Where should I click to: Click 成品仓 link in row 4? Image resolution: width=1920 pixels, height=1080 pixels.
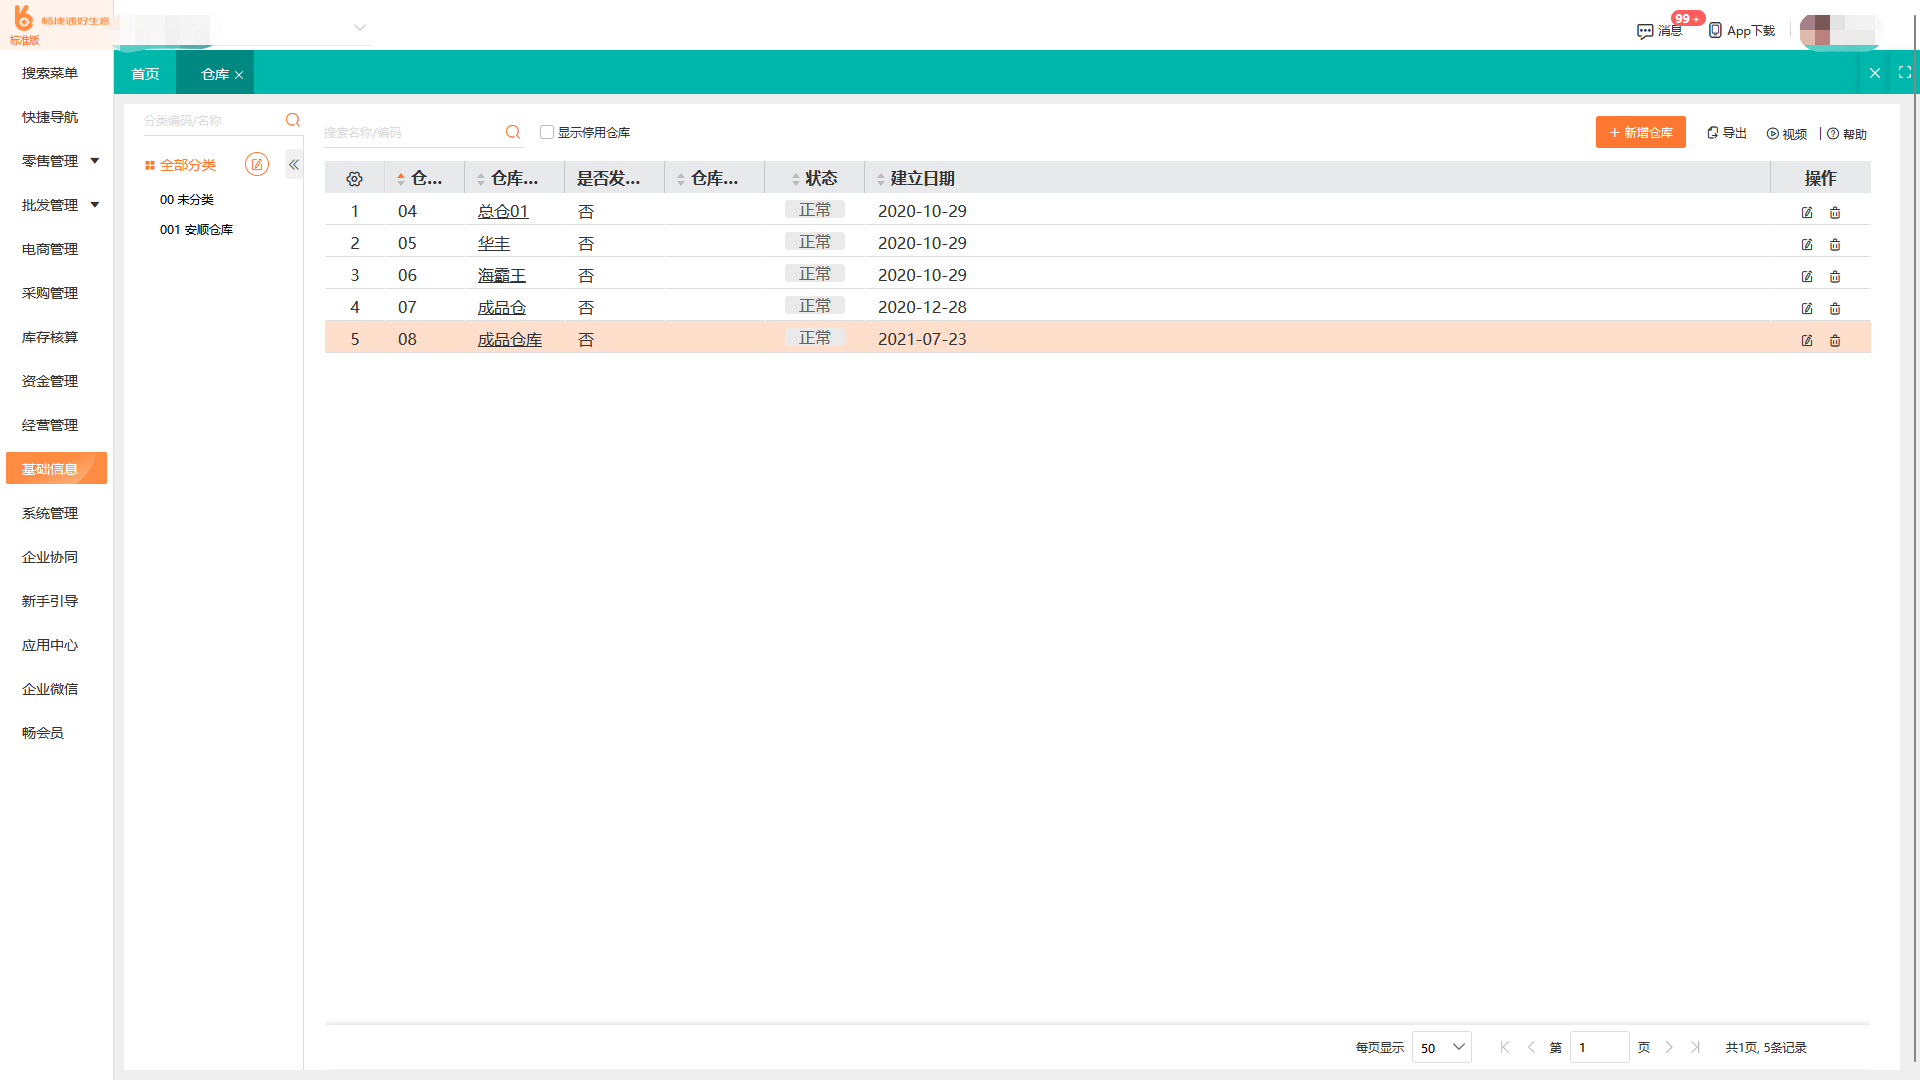[x=501, y=306]
